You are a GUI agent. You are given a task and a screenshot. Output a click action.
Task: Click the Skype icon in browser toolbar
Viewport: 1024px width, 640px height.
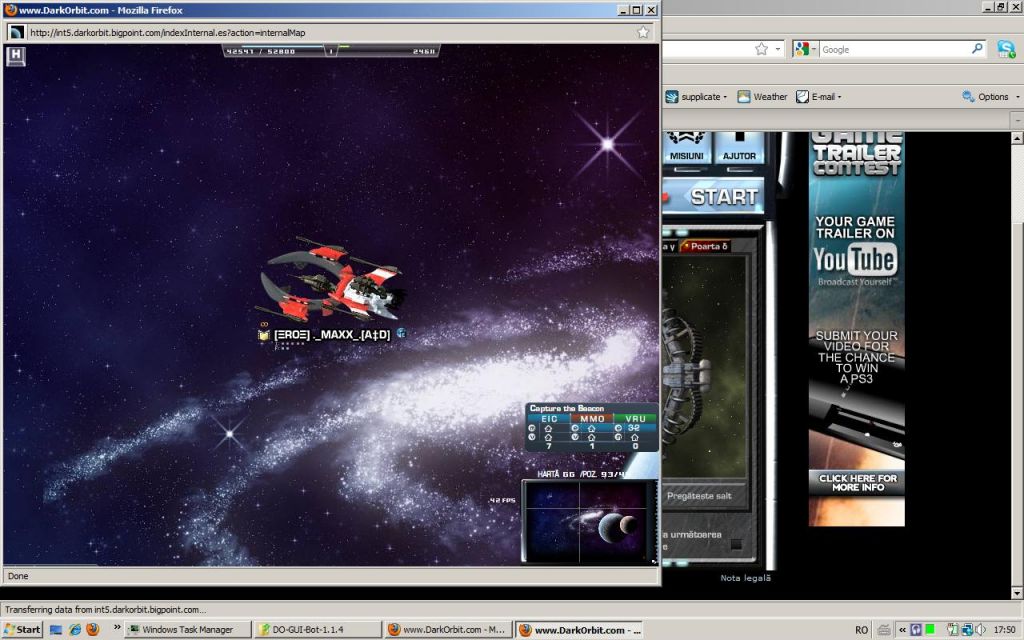pyautogui.click(x=1005, y=49)
